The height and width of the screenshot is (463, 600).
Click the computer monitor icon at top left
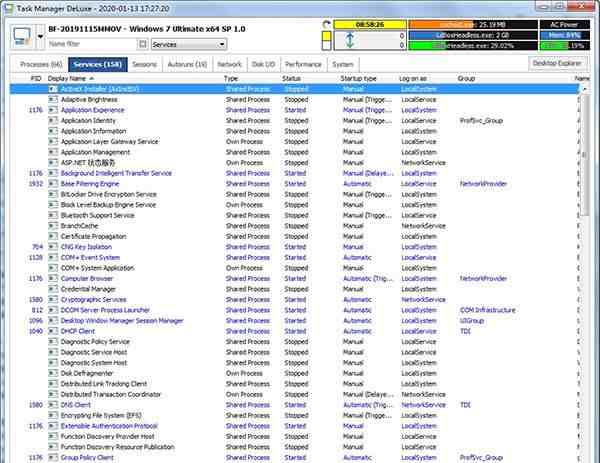pyautogui.click(x=20, y=37)
